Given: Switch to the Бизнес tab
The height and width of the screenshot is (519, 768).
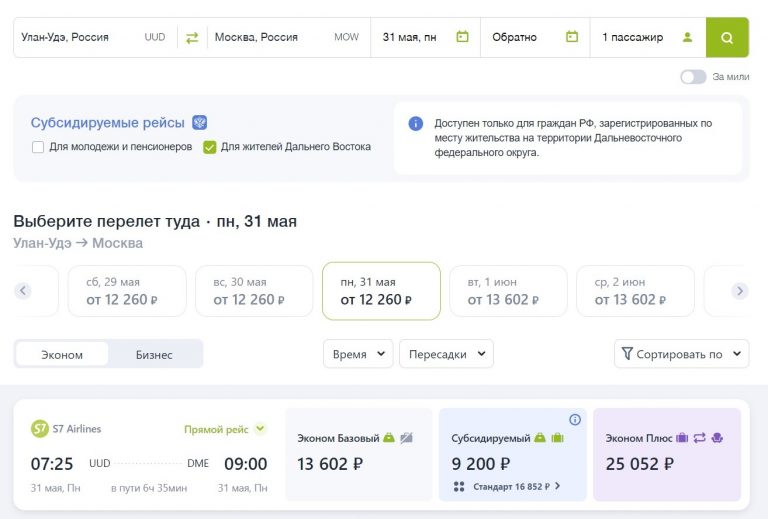Looking at the screenshot, I should [x=154, y=355].
